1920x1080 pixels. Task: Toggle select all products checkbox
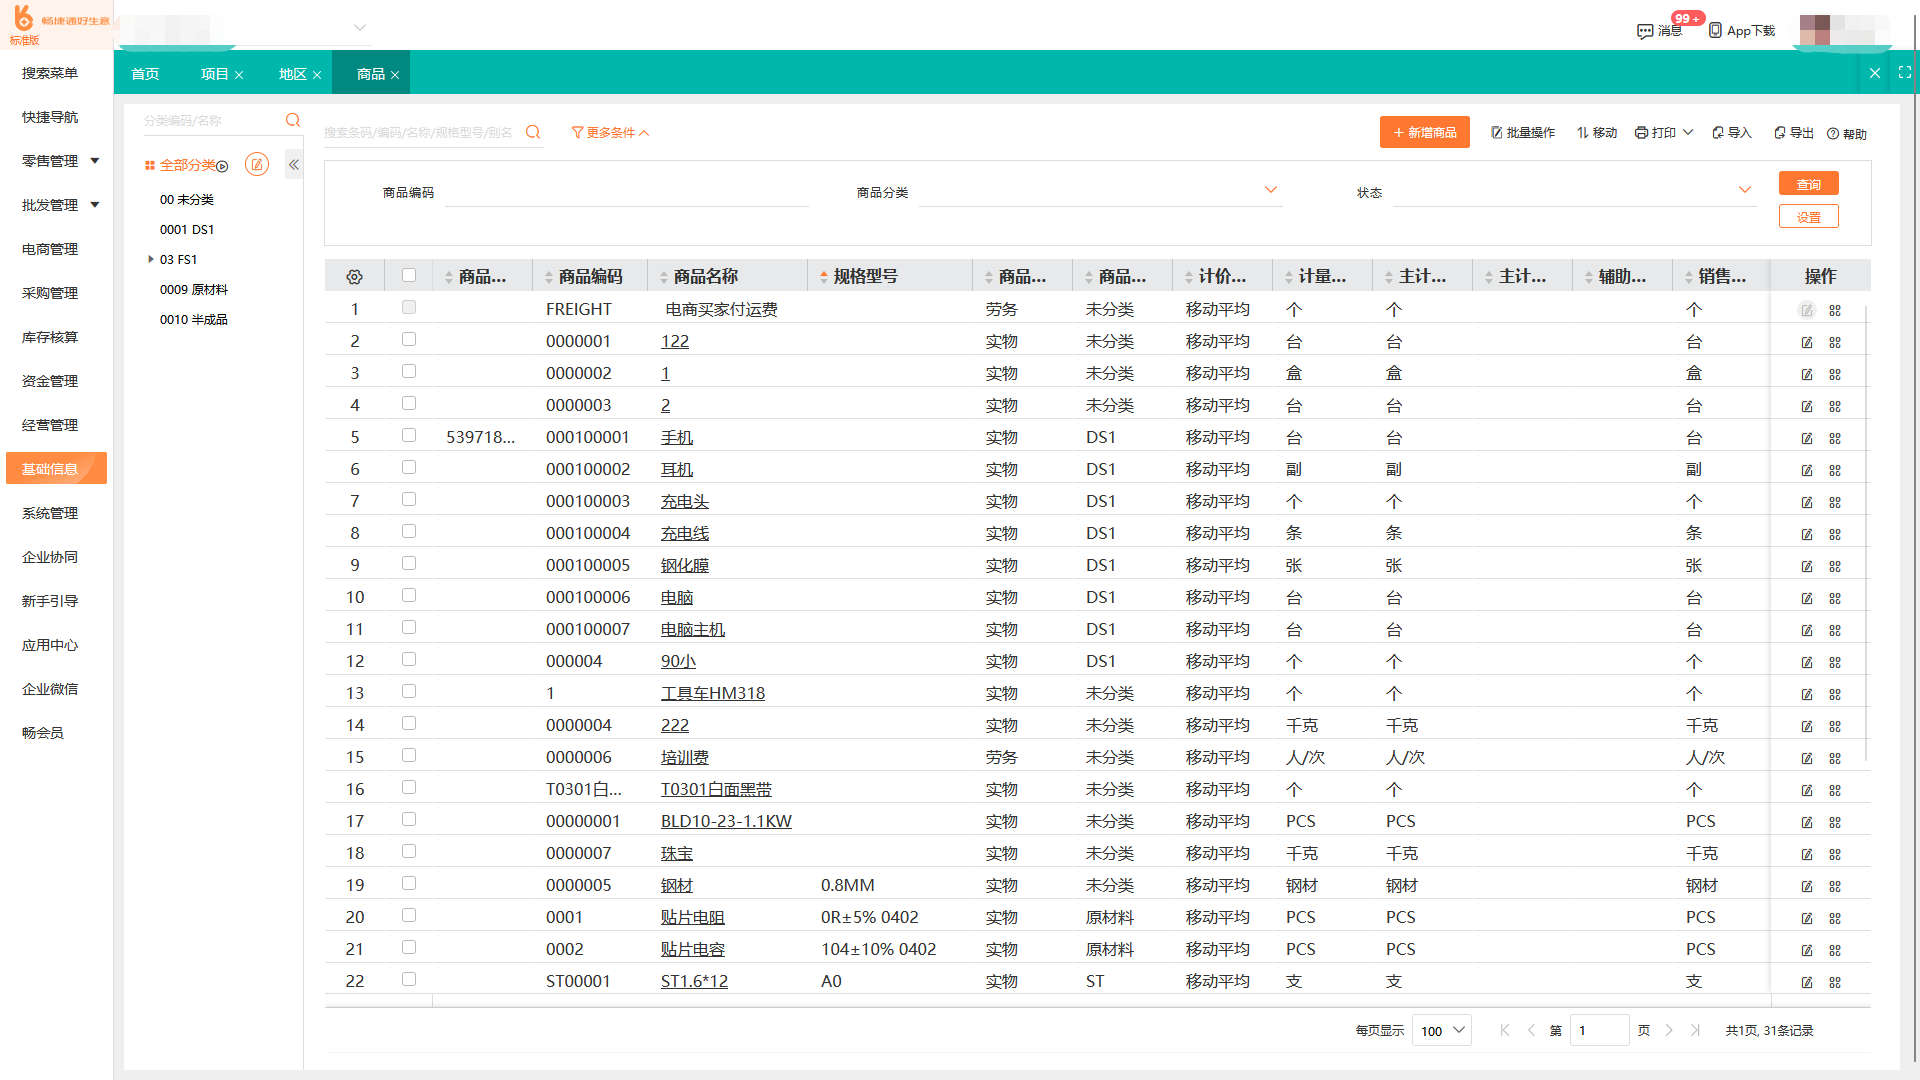click(x=410, y=276)
